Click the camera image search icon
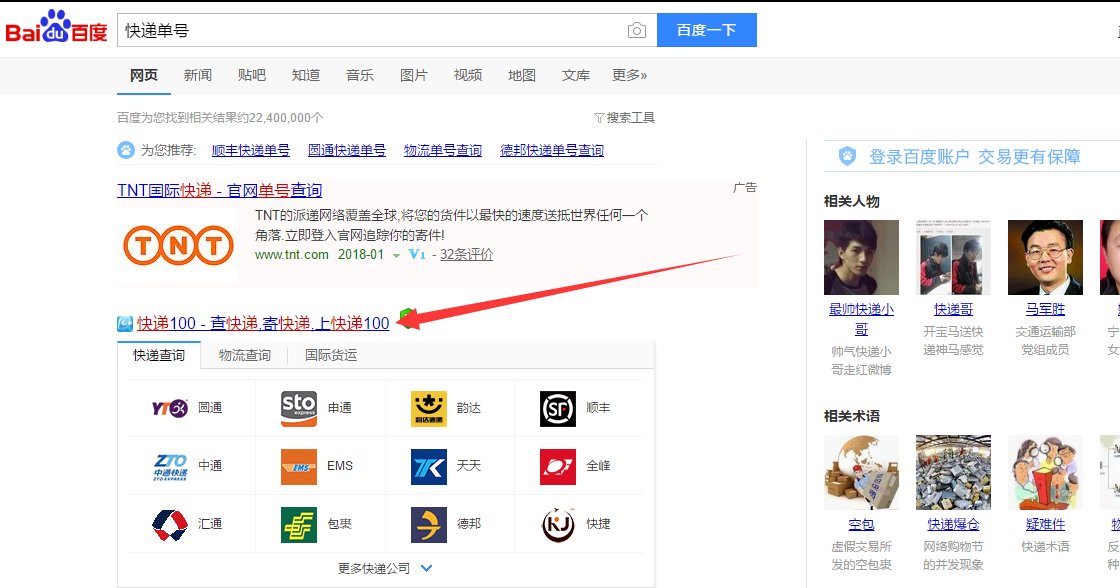This screenshot has width=1120, height=588. point(636,31)
